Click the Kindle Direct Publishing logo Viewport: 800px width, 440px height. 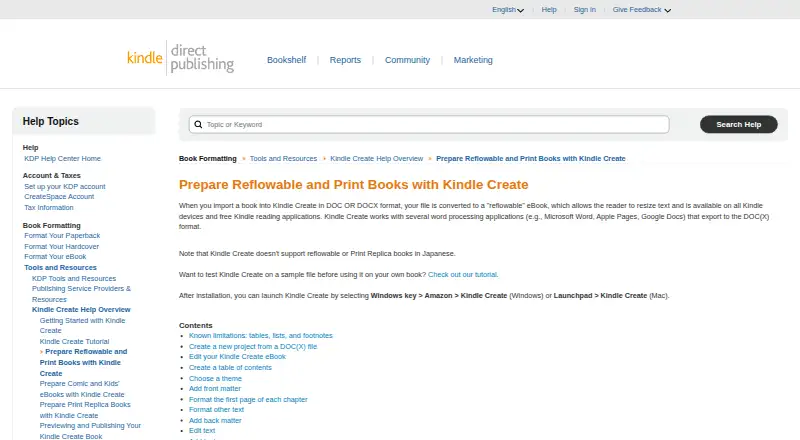(x=181, y=59)
